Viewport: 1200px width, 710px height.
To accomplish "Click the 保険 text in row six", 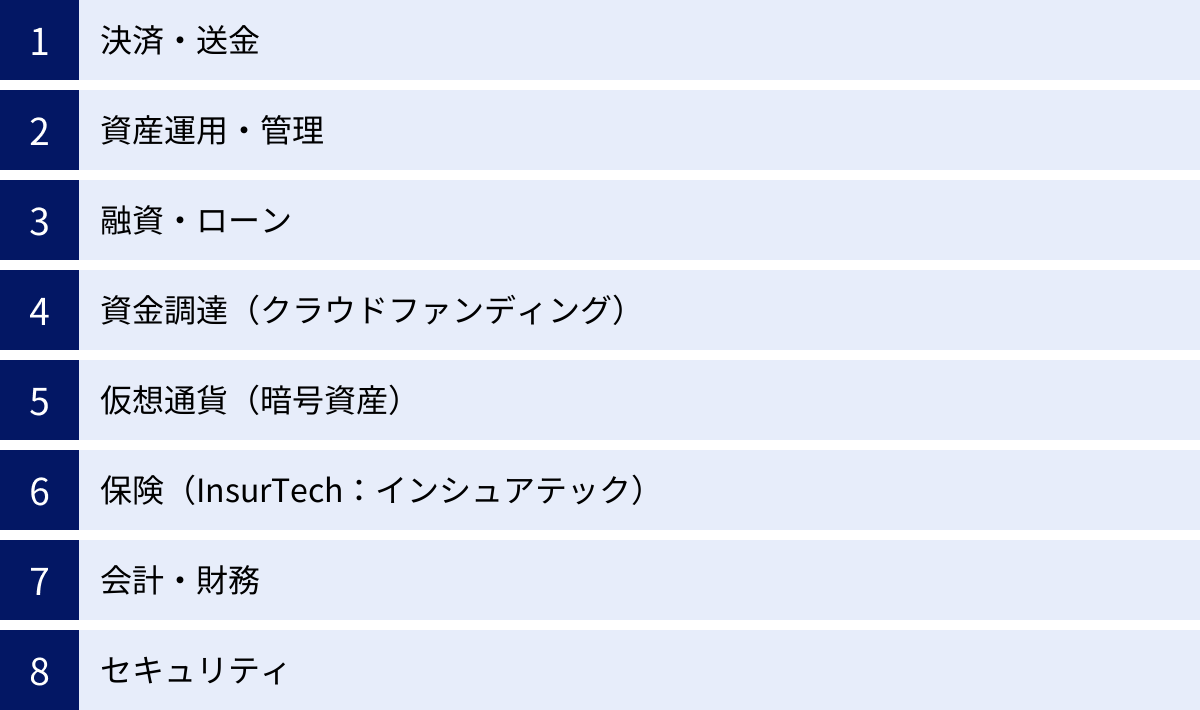I will tap(132, 491).
